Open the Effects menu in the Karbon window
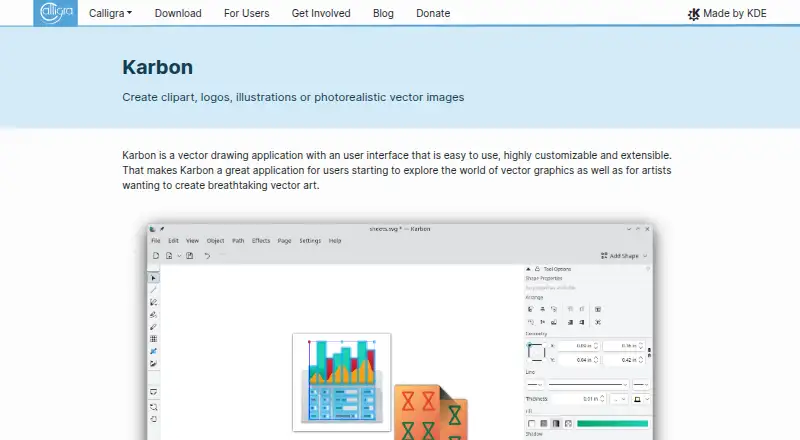800x440 pixels. click(261, 241)
